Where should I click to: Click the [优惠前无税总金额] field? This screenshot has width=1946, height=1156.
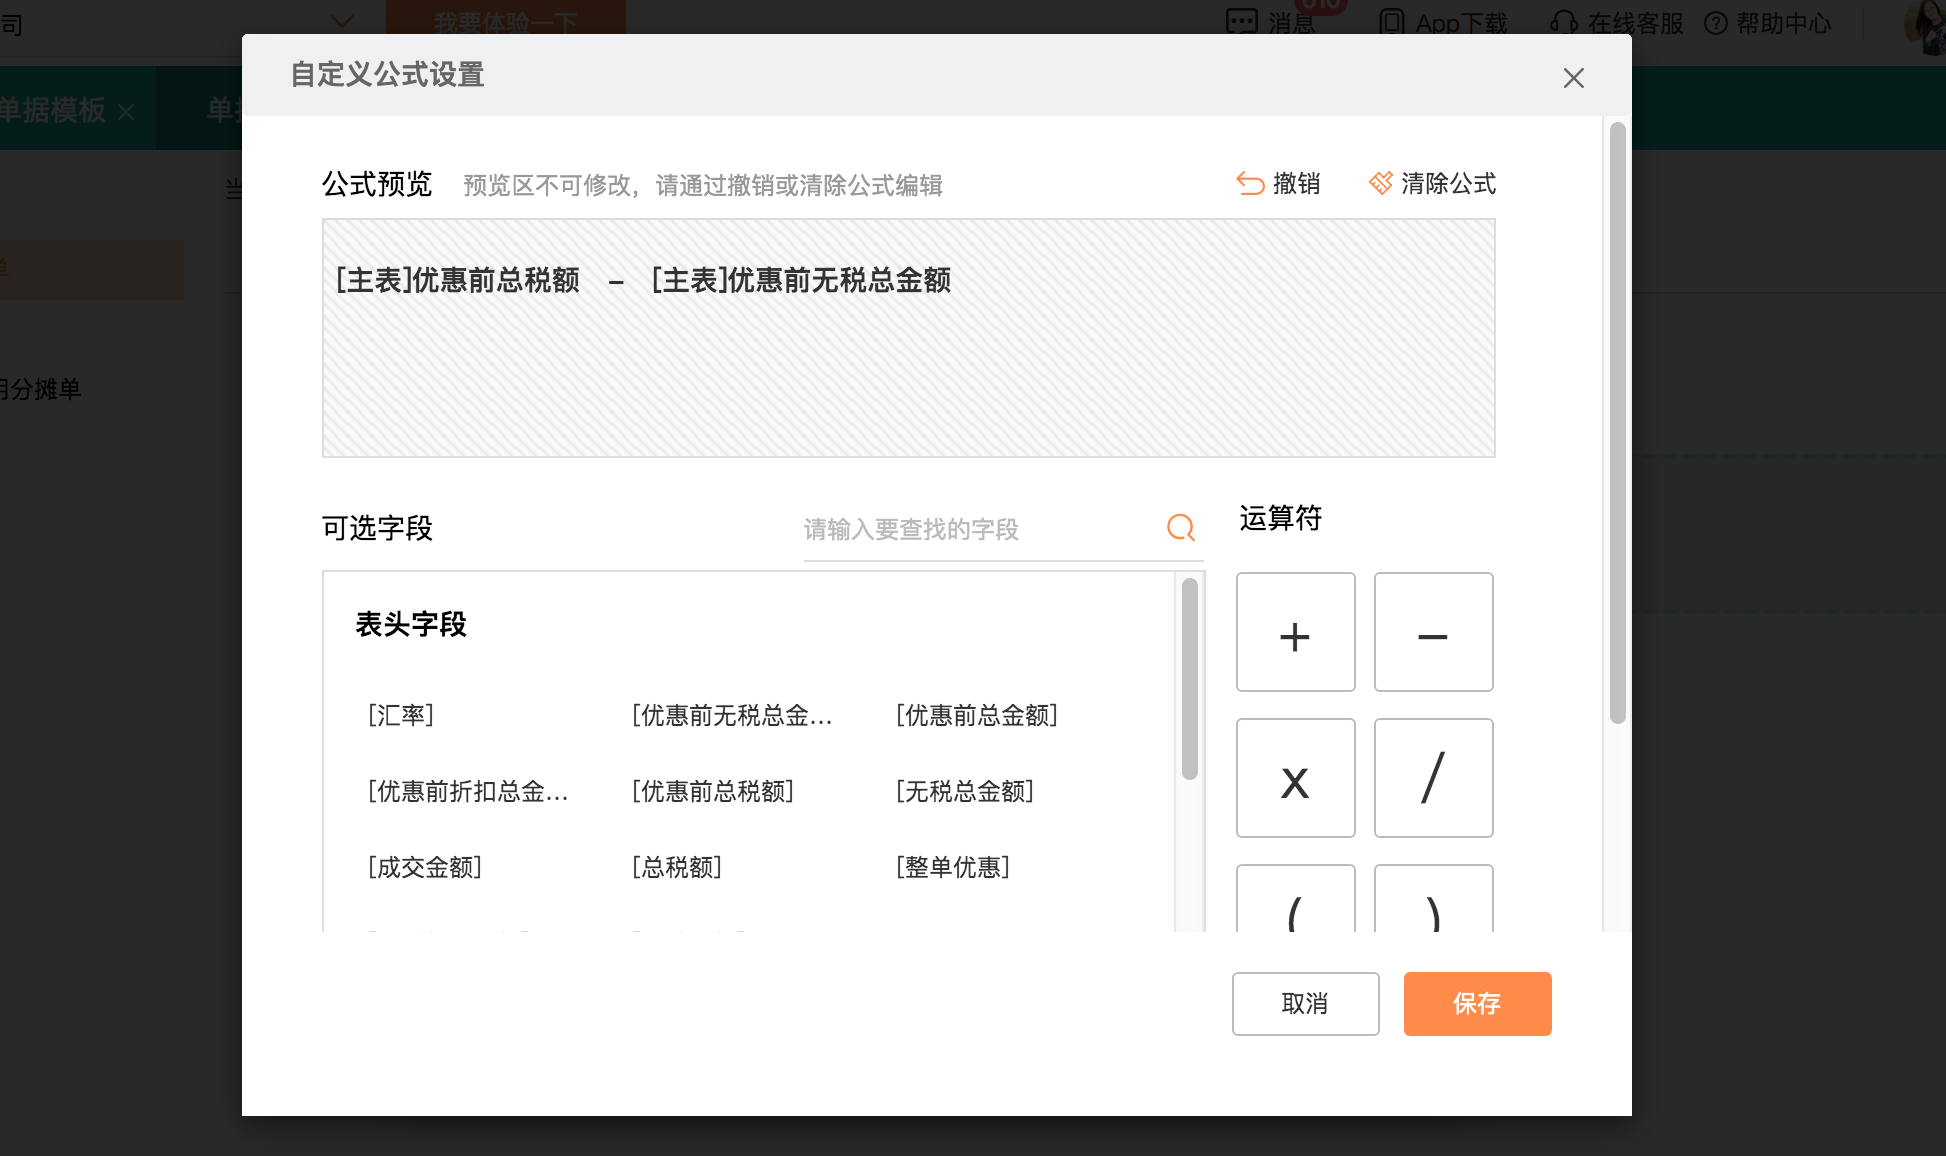click(x=731, y=714)
